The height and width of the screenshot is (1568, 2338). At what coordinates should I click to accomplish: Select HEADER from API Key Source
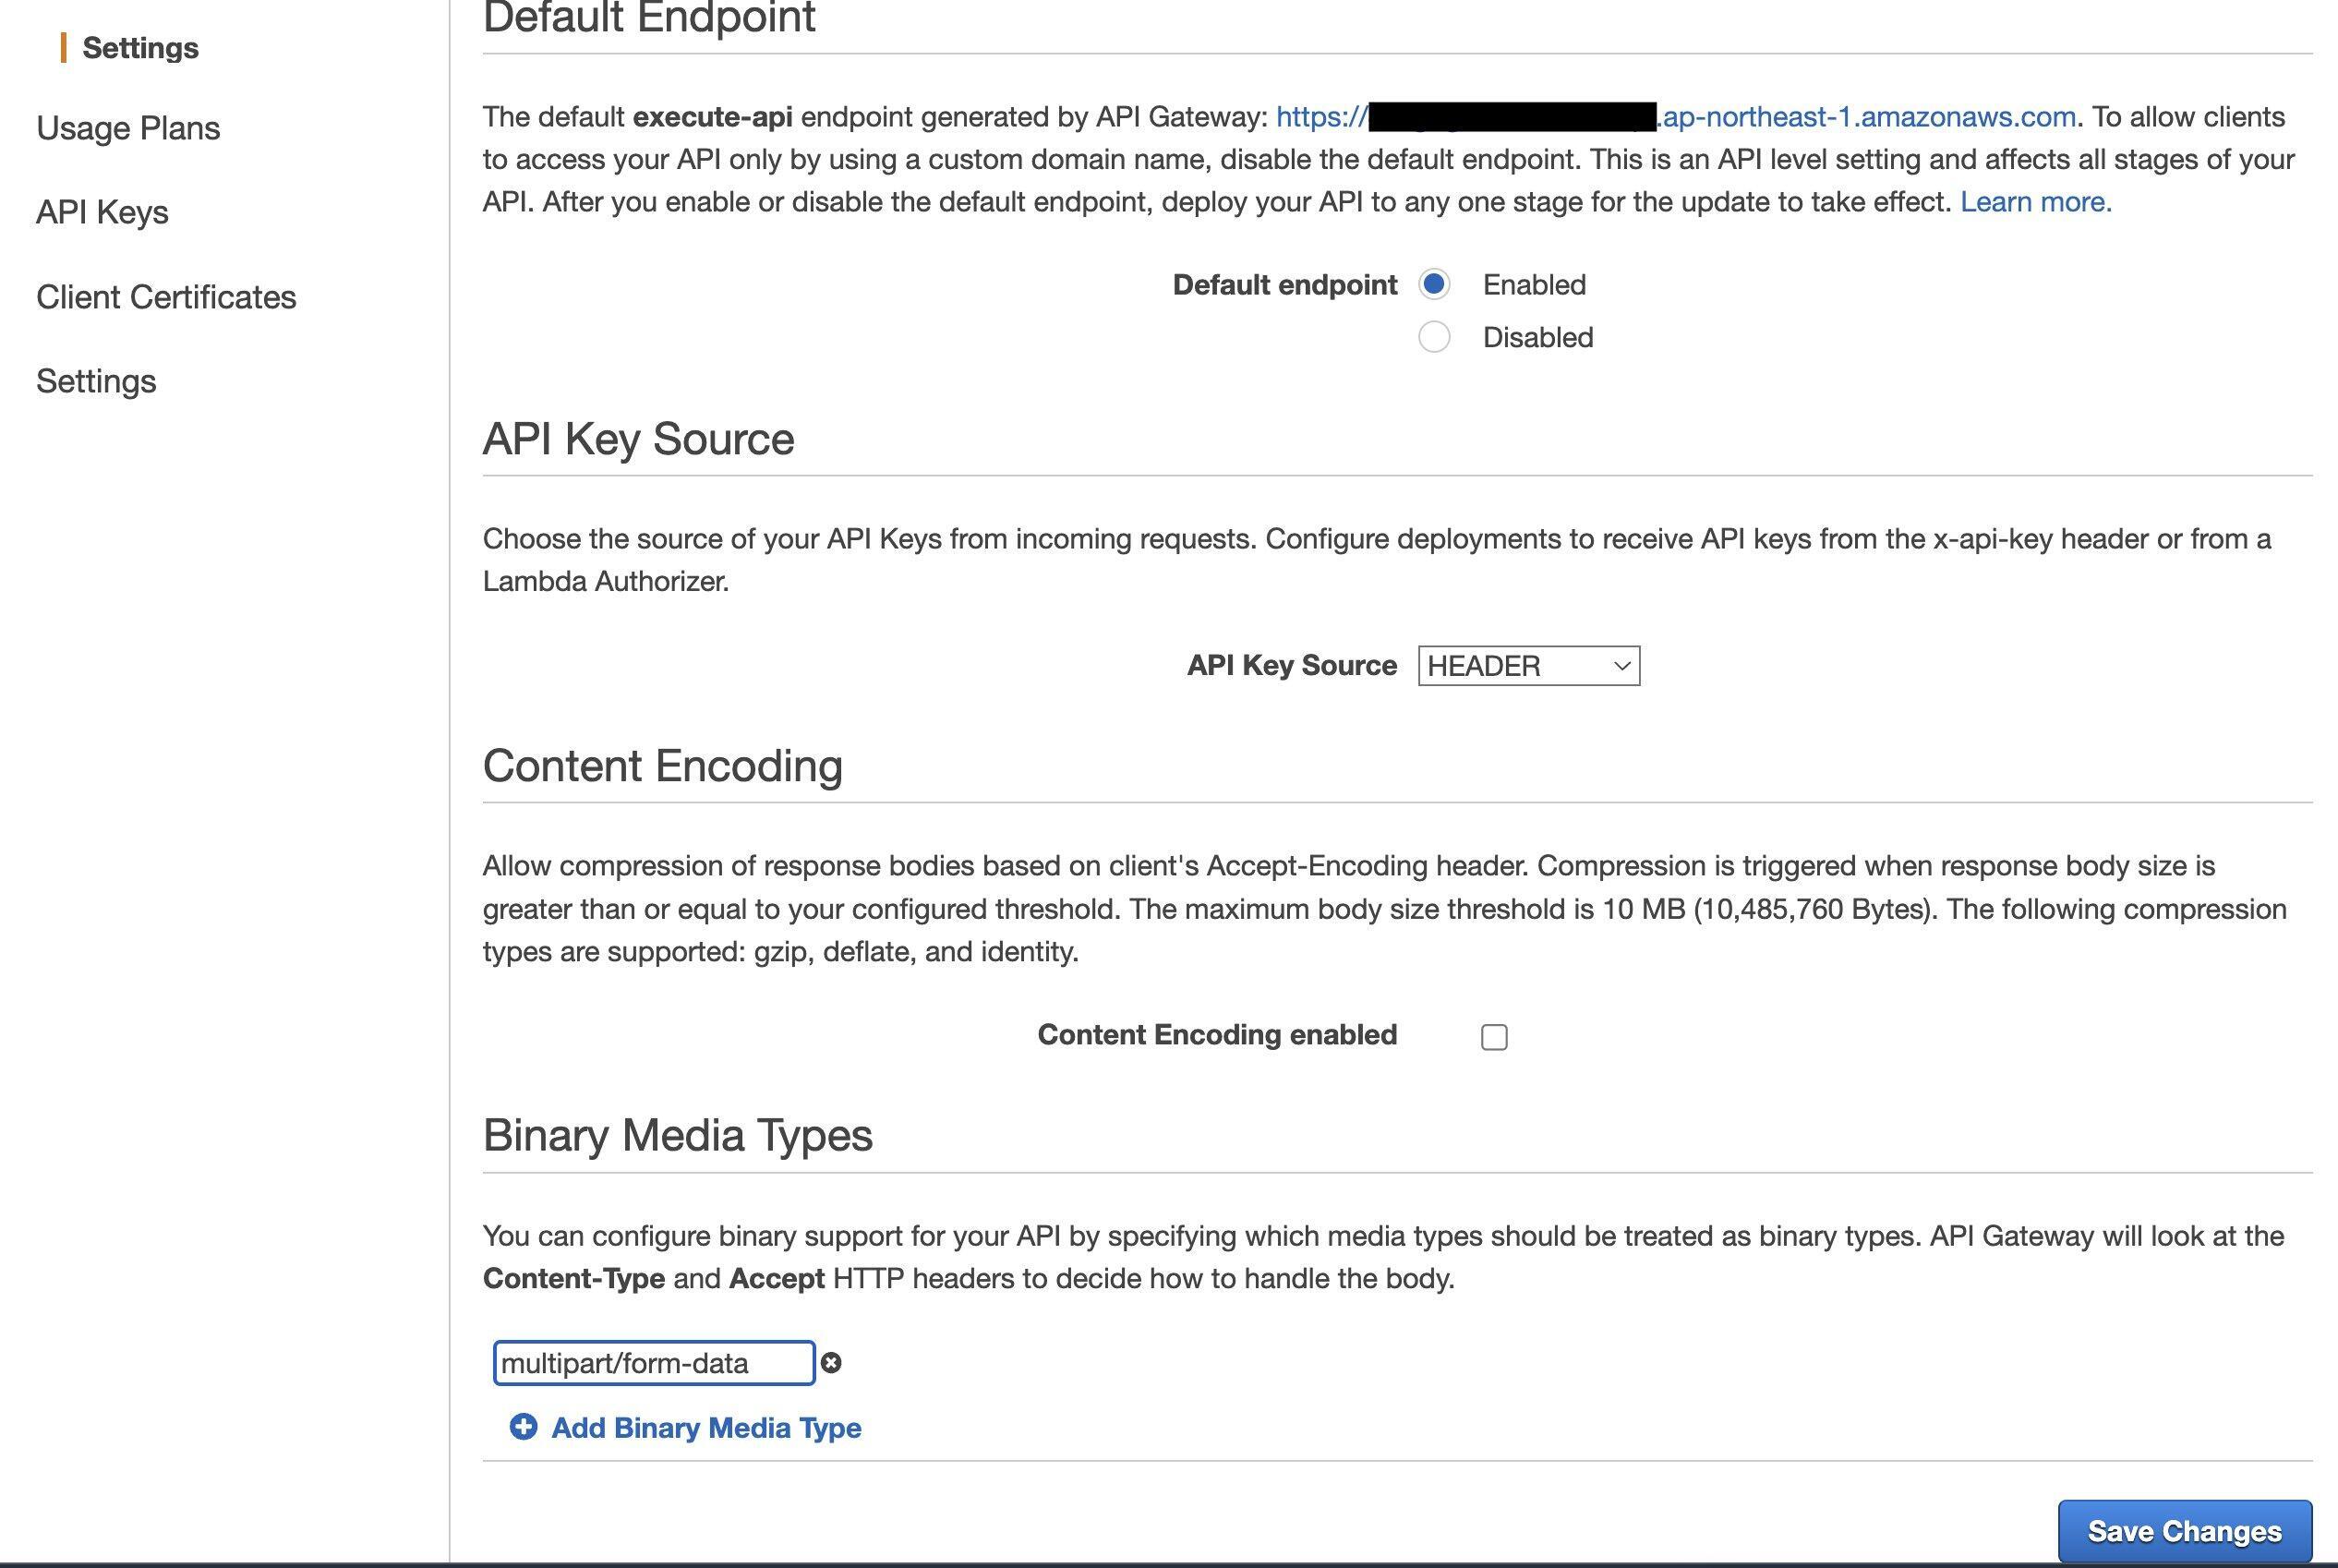click(1526, 665)
